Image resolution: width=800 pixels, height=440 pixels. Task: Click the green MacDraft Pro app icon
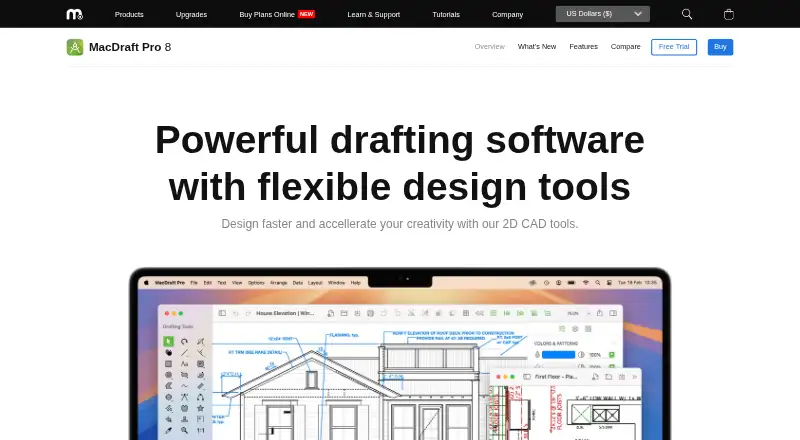(x=75, y=47)
